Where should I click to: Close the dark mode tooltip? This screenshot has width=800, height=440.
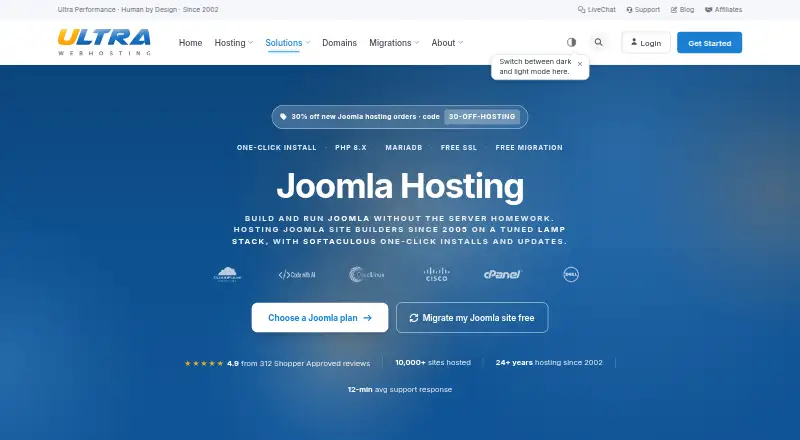(x=580, y=64)
